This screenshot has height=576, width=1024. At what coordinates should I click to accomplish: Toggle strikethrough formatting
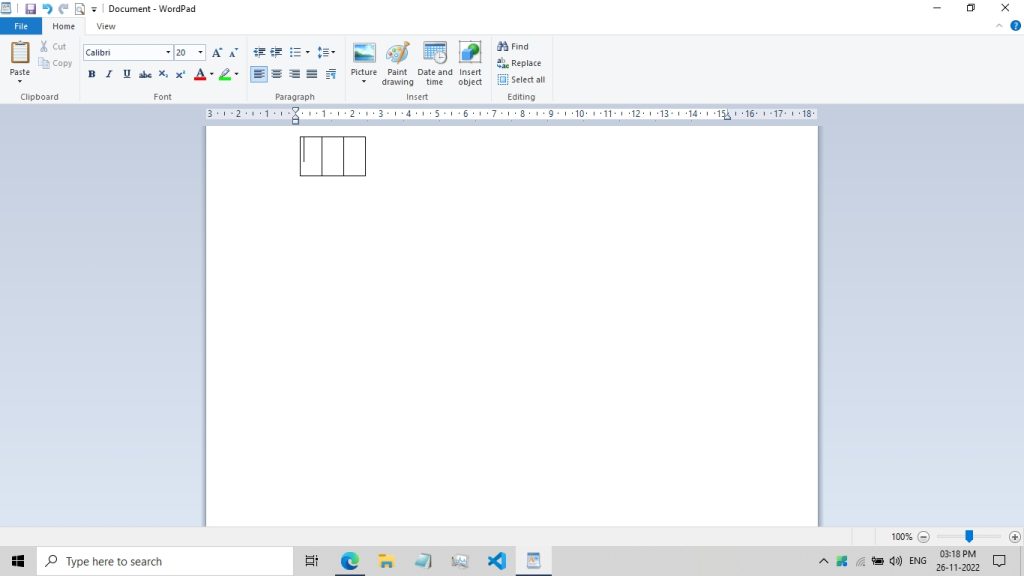coord(145,74)
